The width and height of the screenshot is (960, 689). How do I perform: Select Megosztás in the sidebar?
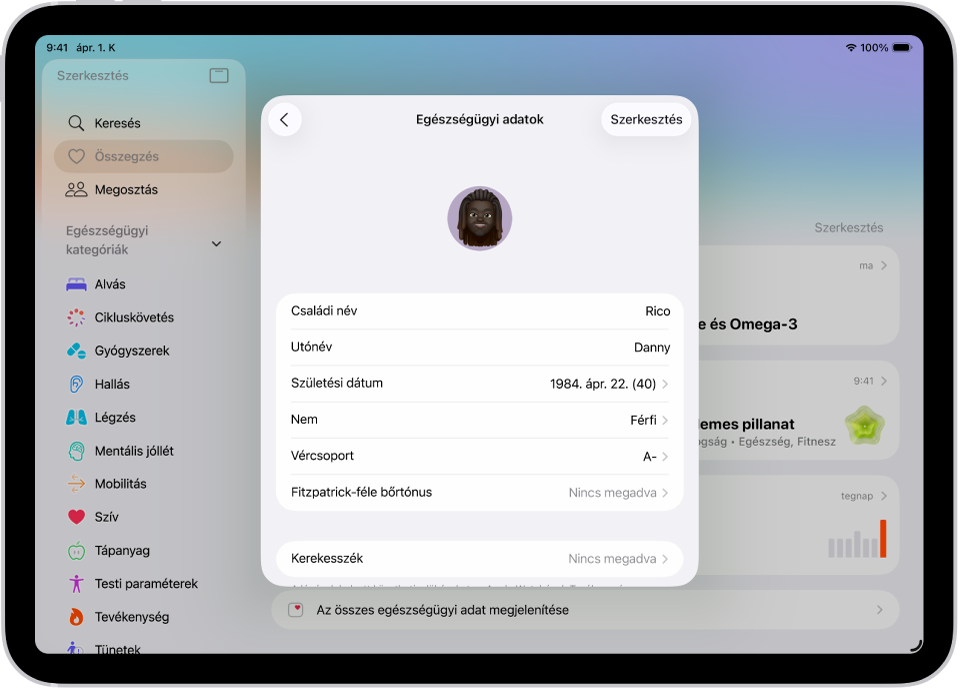pos(125,190)
